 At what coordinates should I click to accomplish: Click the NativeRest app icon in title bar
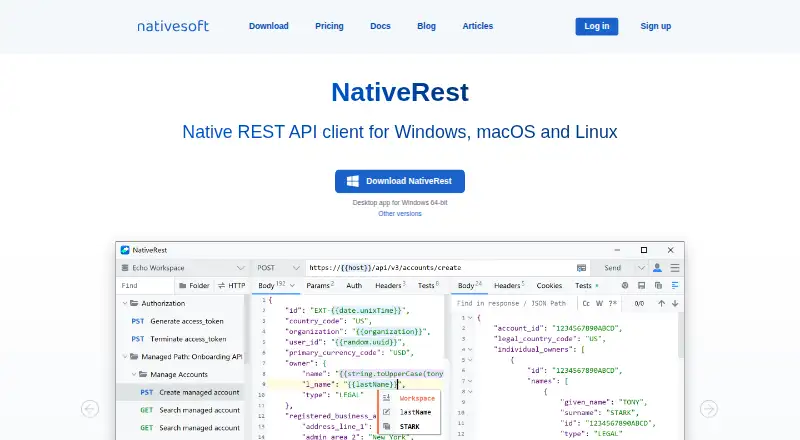point(125,250)
